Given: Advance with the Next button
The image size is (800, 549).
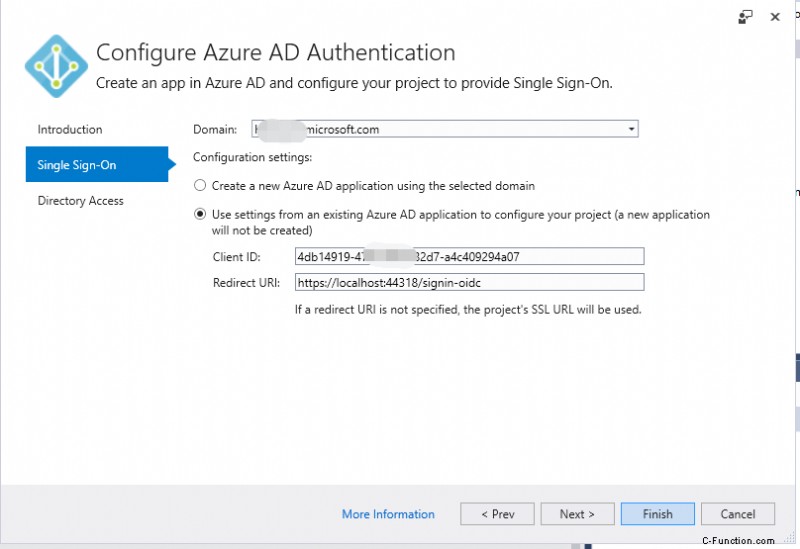Looking at the screenshot, I should point(577,514).
